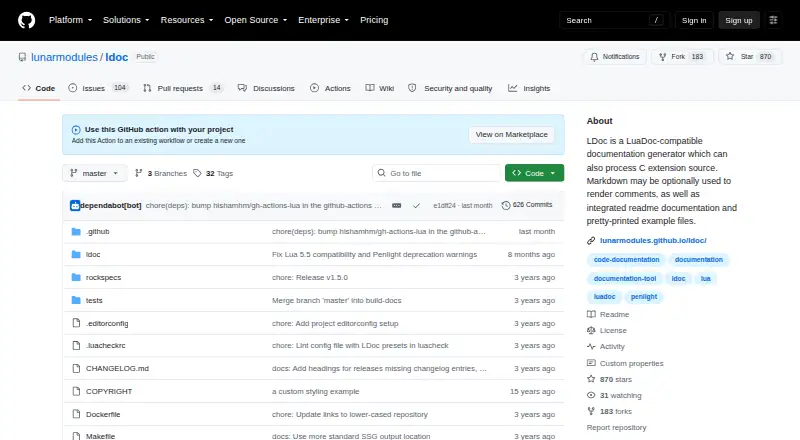Open the header options icon beside Sign up

click(773, 20)
